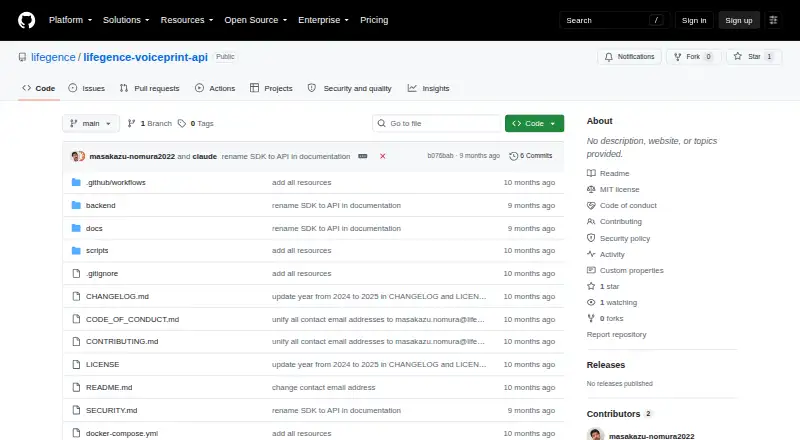Image resolution: width=800 pixels, height=440 pixels.
Task: Open the claude co-author link
Action: [x=205, y=156]
